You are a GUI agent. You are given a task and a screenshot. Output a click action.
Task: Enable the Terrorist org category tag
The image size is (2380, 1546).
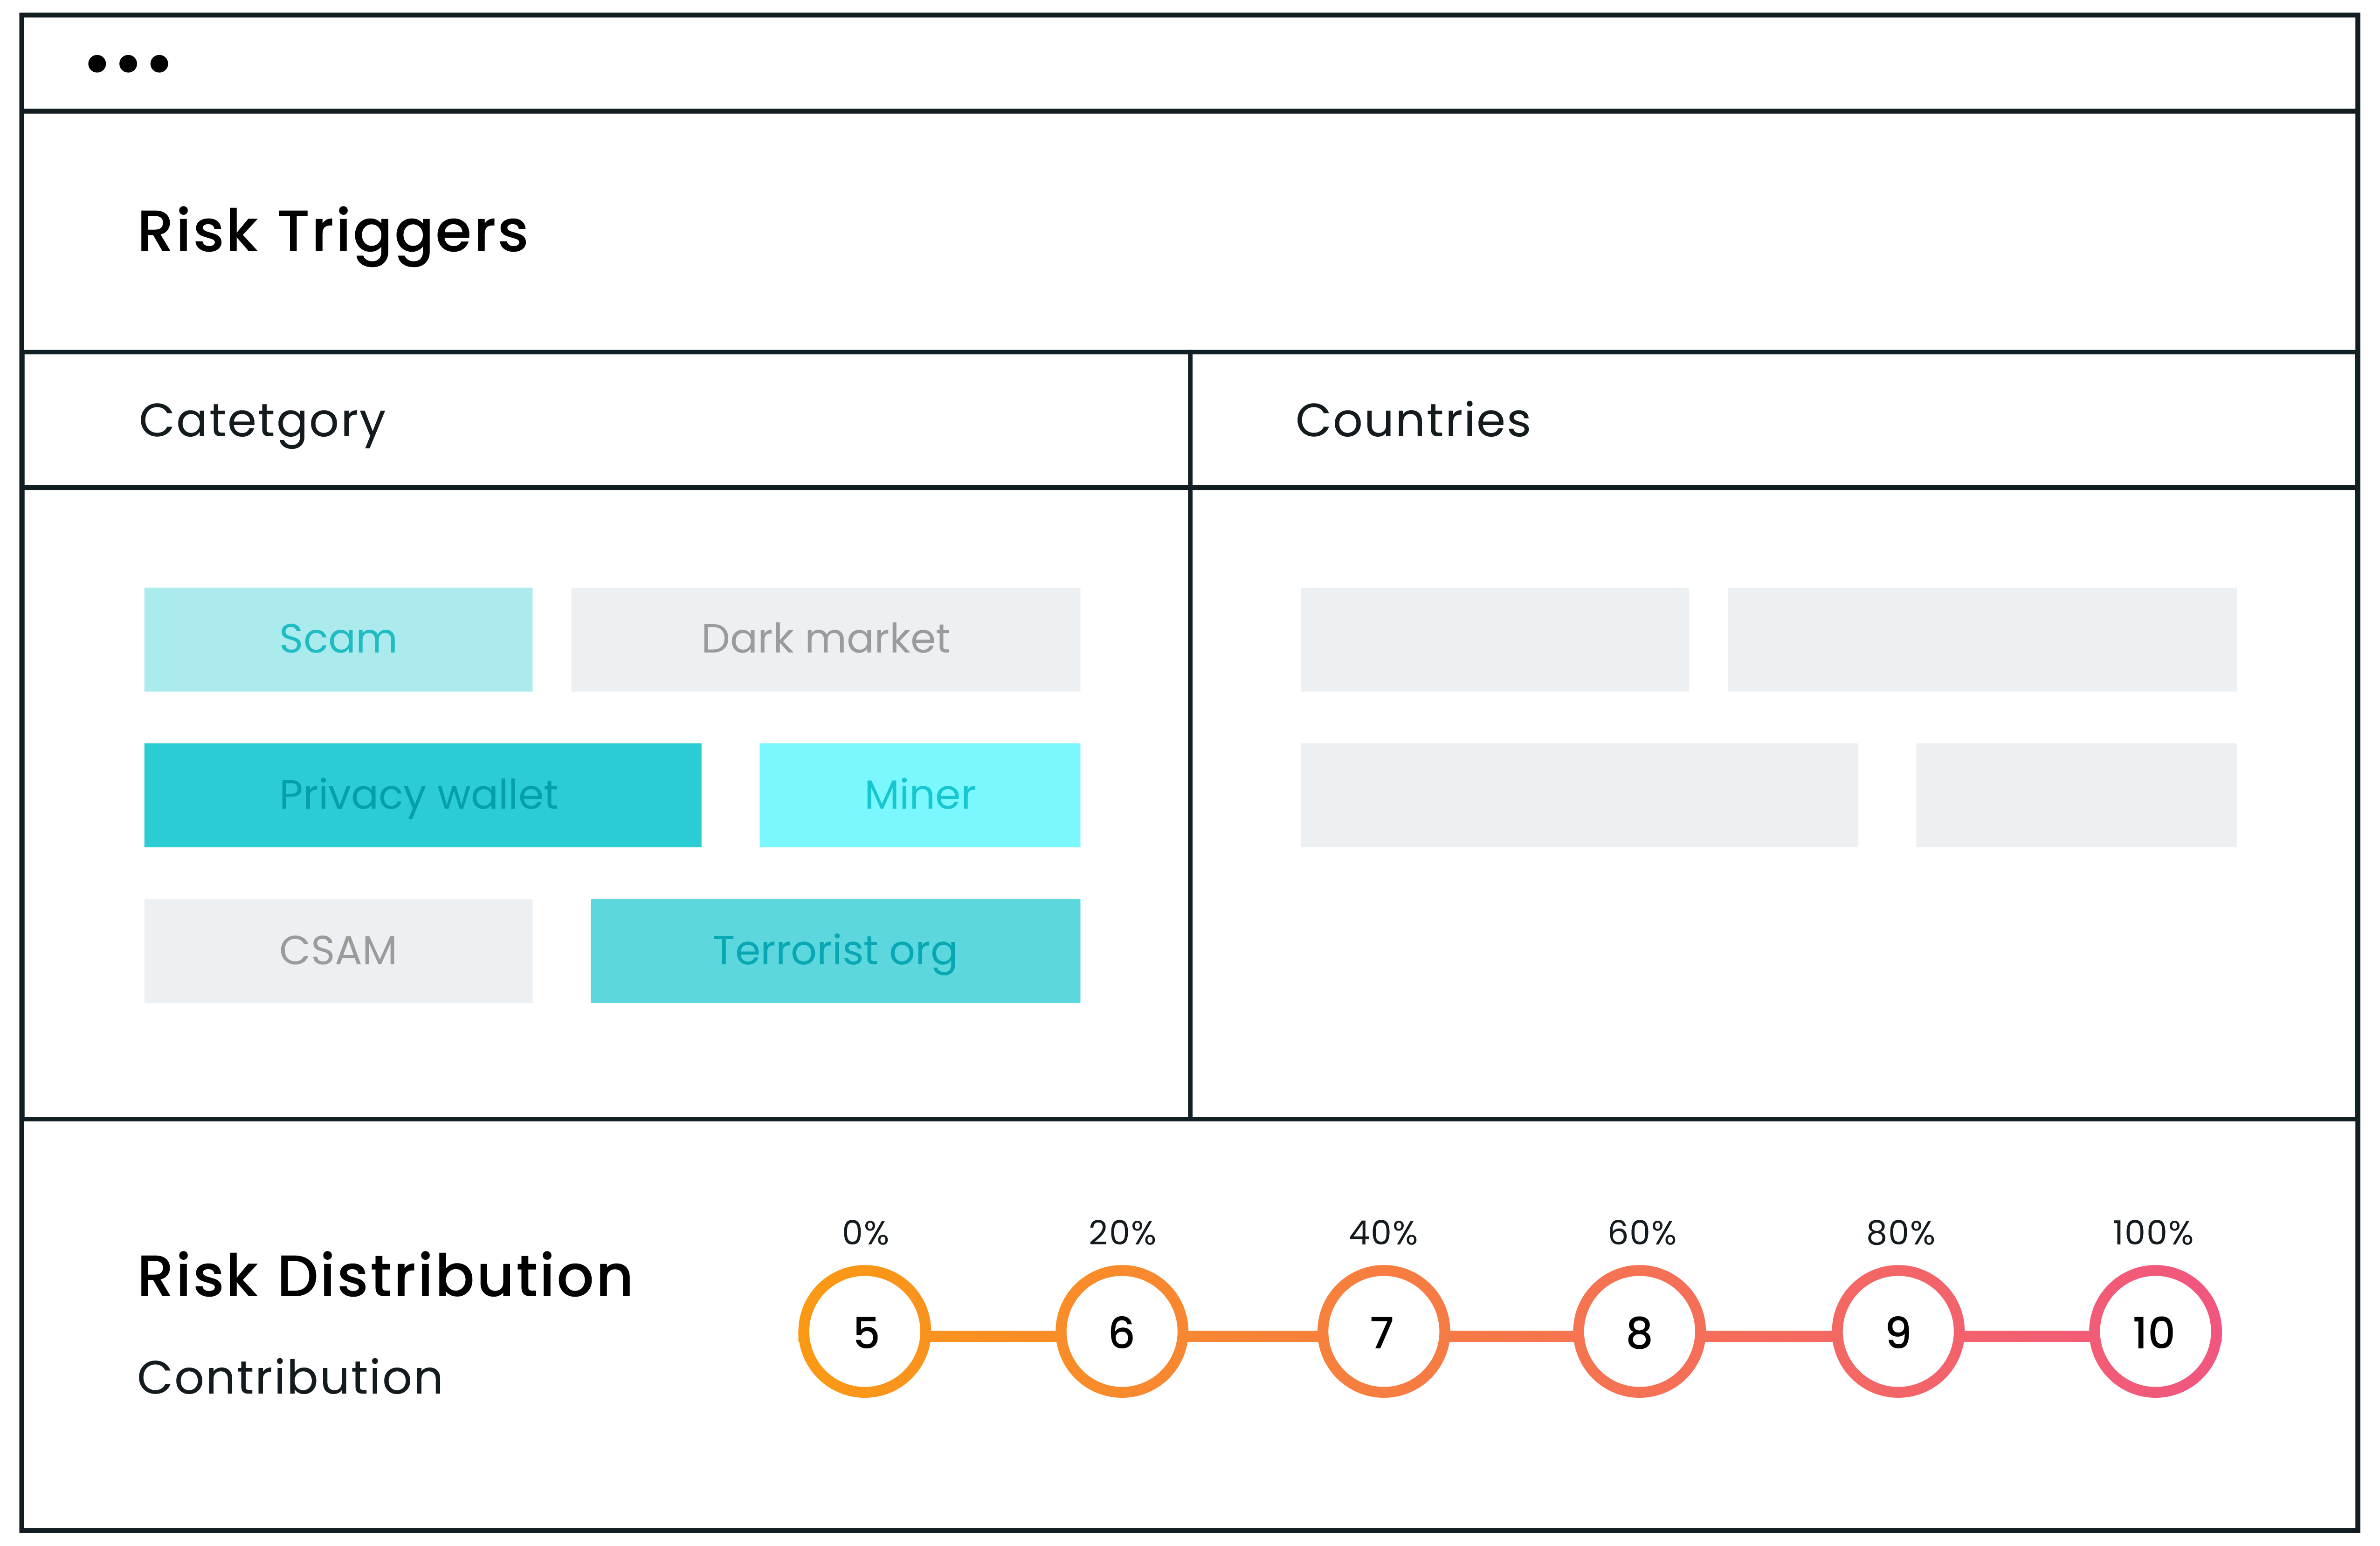(x=835, y=951)
